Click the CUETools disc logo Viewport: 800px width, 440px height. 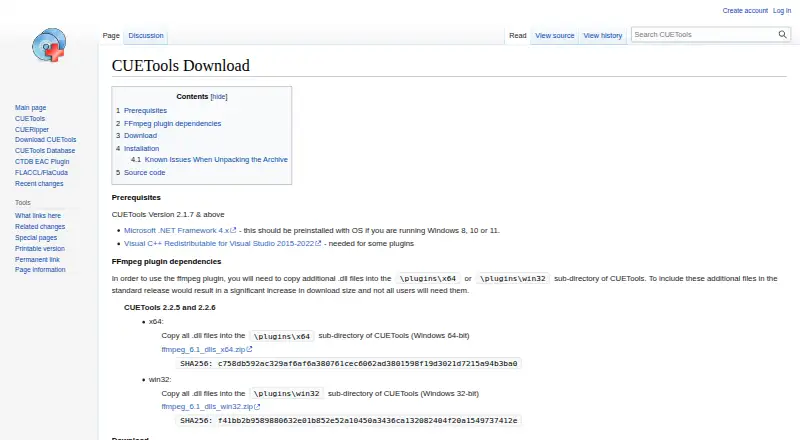coord(49,45)
